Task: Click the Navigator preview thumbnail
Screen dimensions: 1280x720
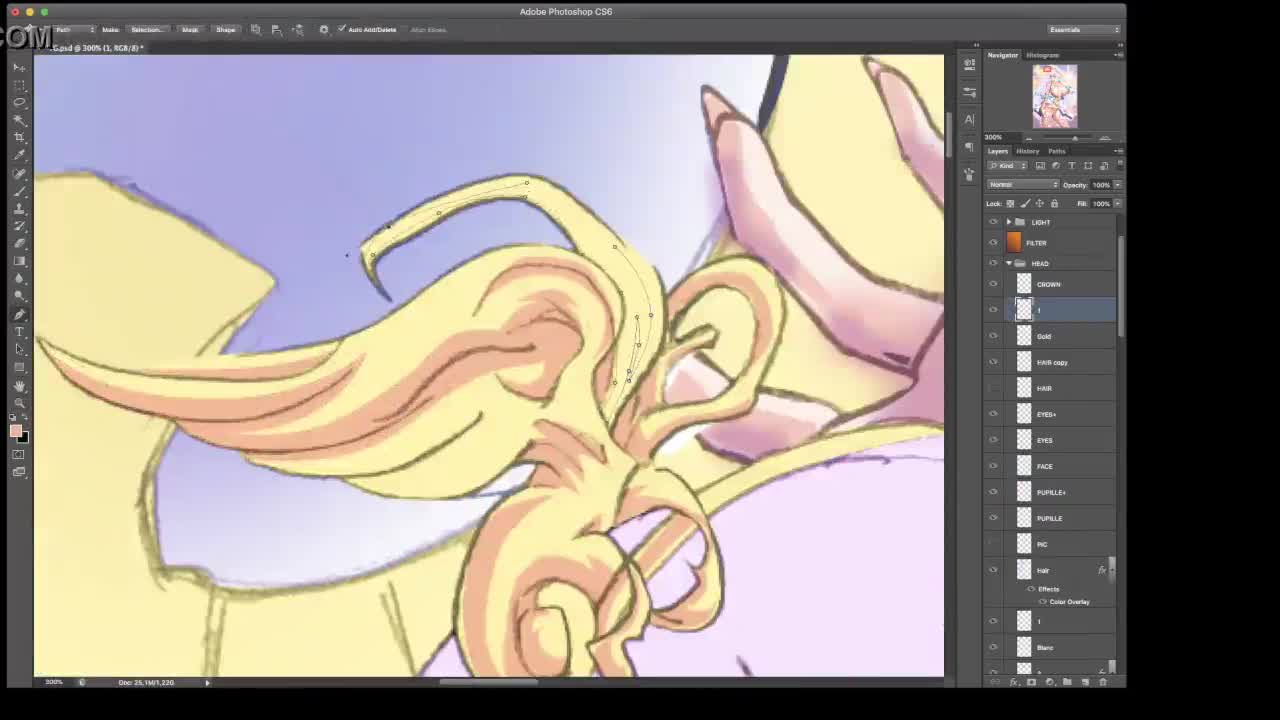Action: coord(1054,96)
